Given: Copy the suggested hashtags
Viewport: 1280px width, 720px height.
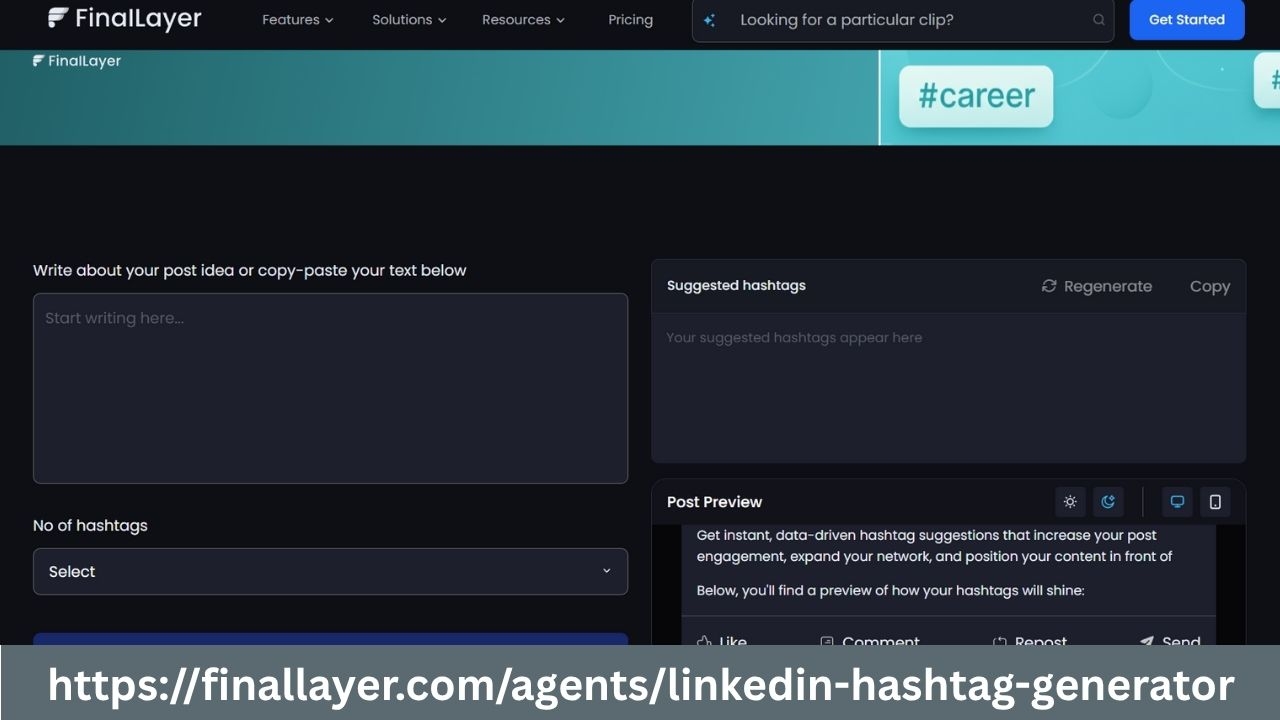Looking at the screenshot, I should coord(1209,286).
